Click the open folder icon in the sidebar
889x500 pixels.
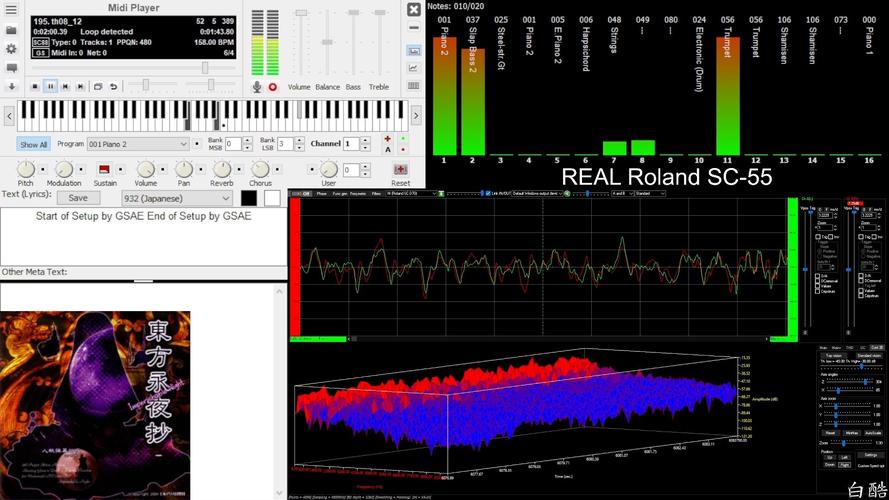11,30
